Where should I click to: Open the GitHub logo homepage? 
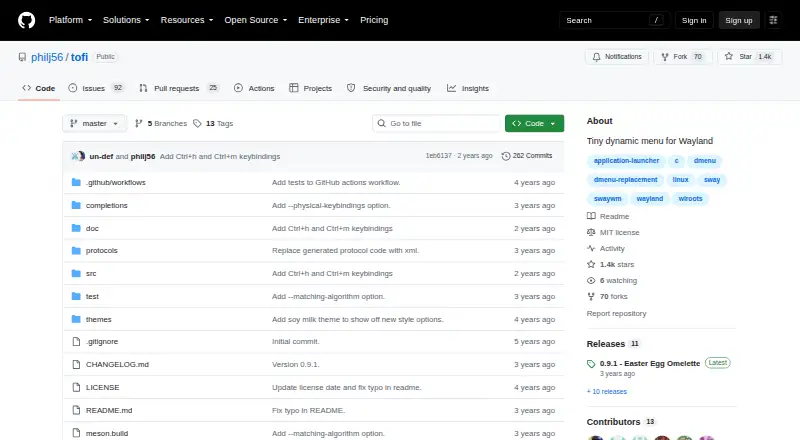click(27, 20)
